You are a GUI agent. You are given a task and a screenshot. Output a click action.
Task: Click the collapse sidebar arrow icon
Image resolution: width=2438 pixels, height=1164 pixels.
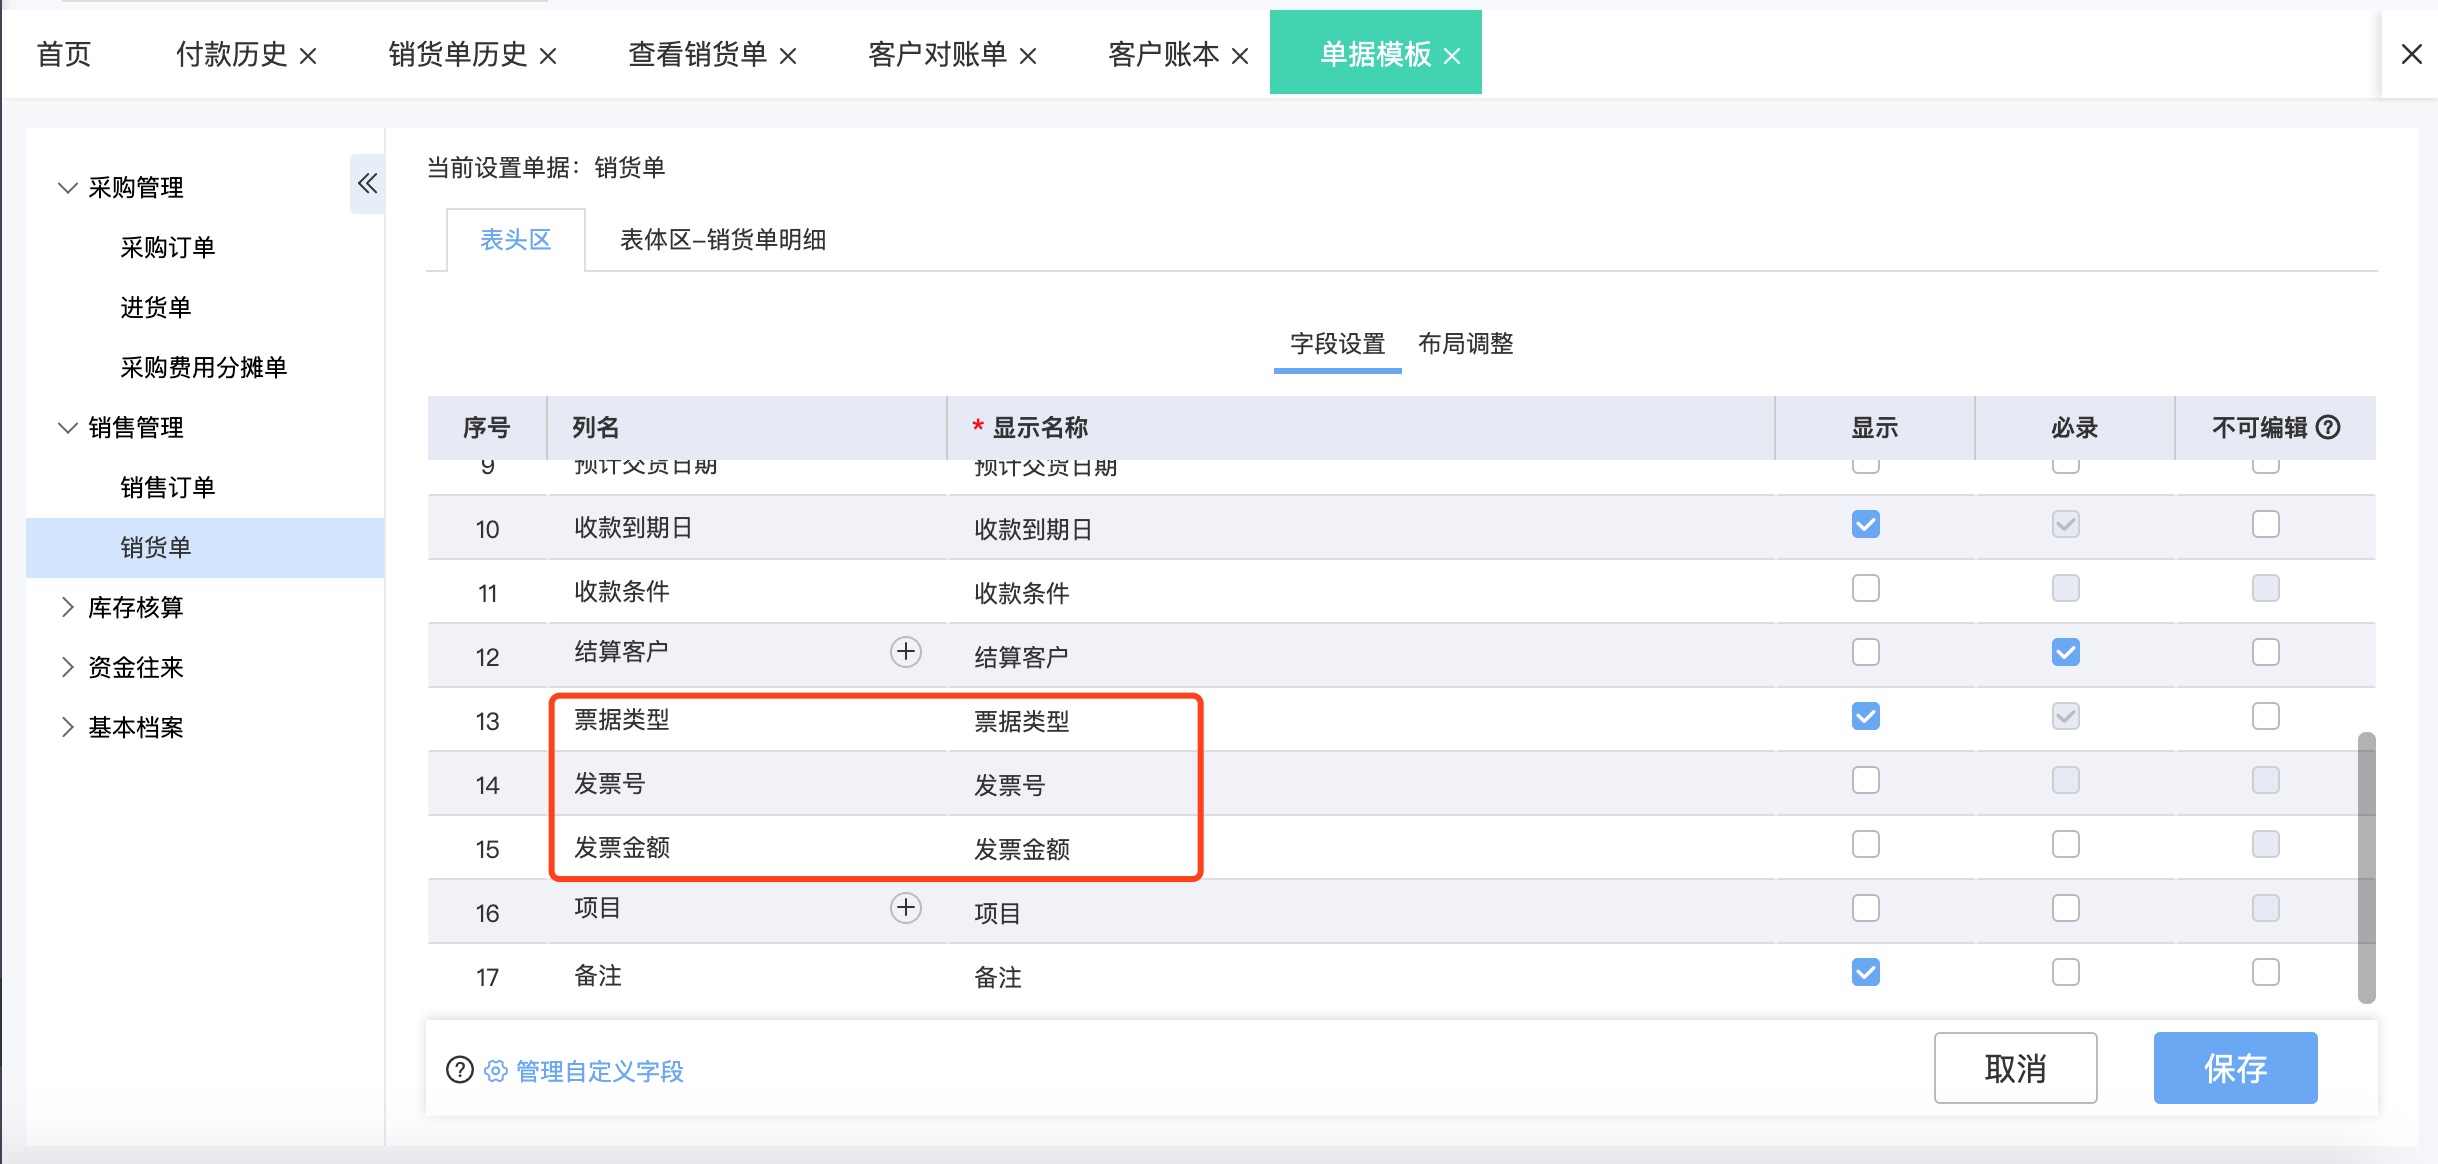point(367,185)
